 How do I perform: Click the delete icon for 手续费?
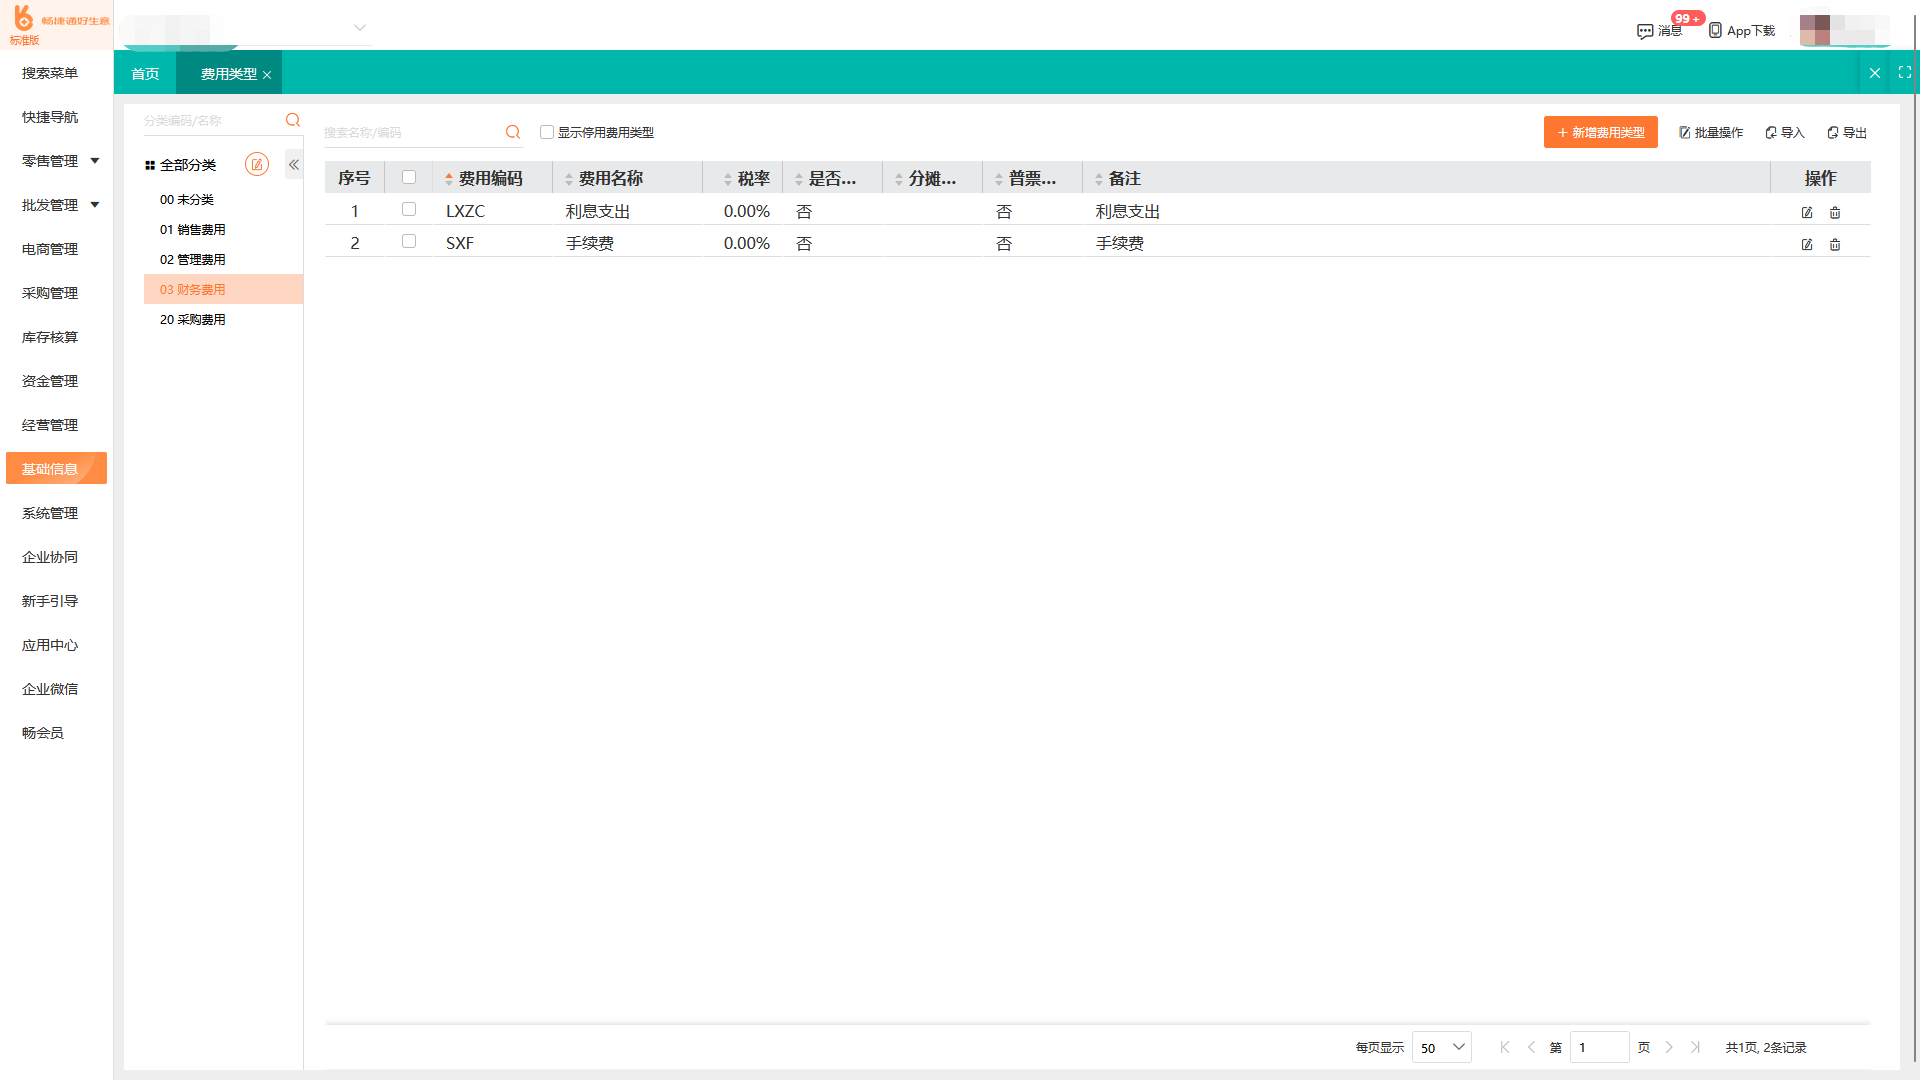point(1834,243)
